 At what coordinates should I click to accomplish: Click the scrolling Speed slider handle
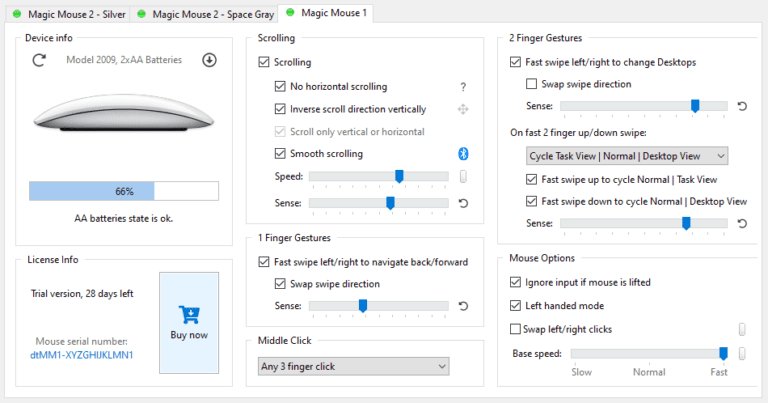pos(399,176)
